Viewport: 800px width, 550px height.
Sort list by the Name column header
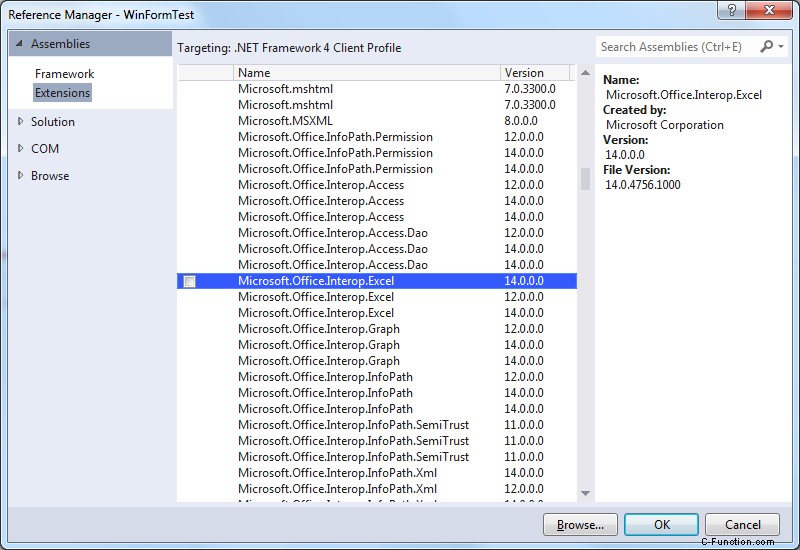coord(366,73)
